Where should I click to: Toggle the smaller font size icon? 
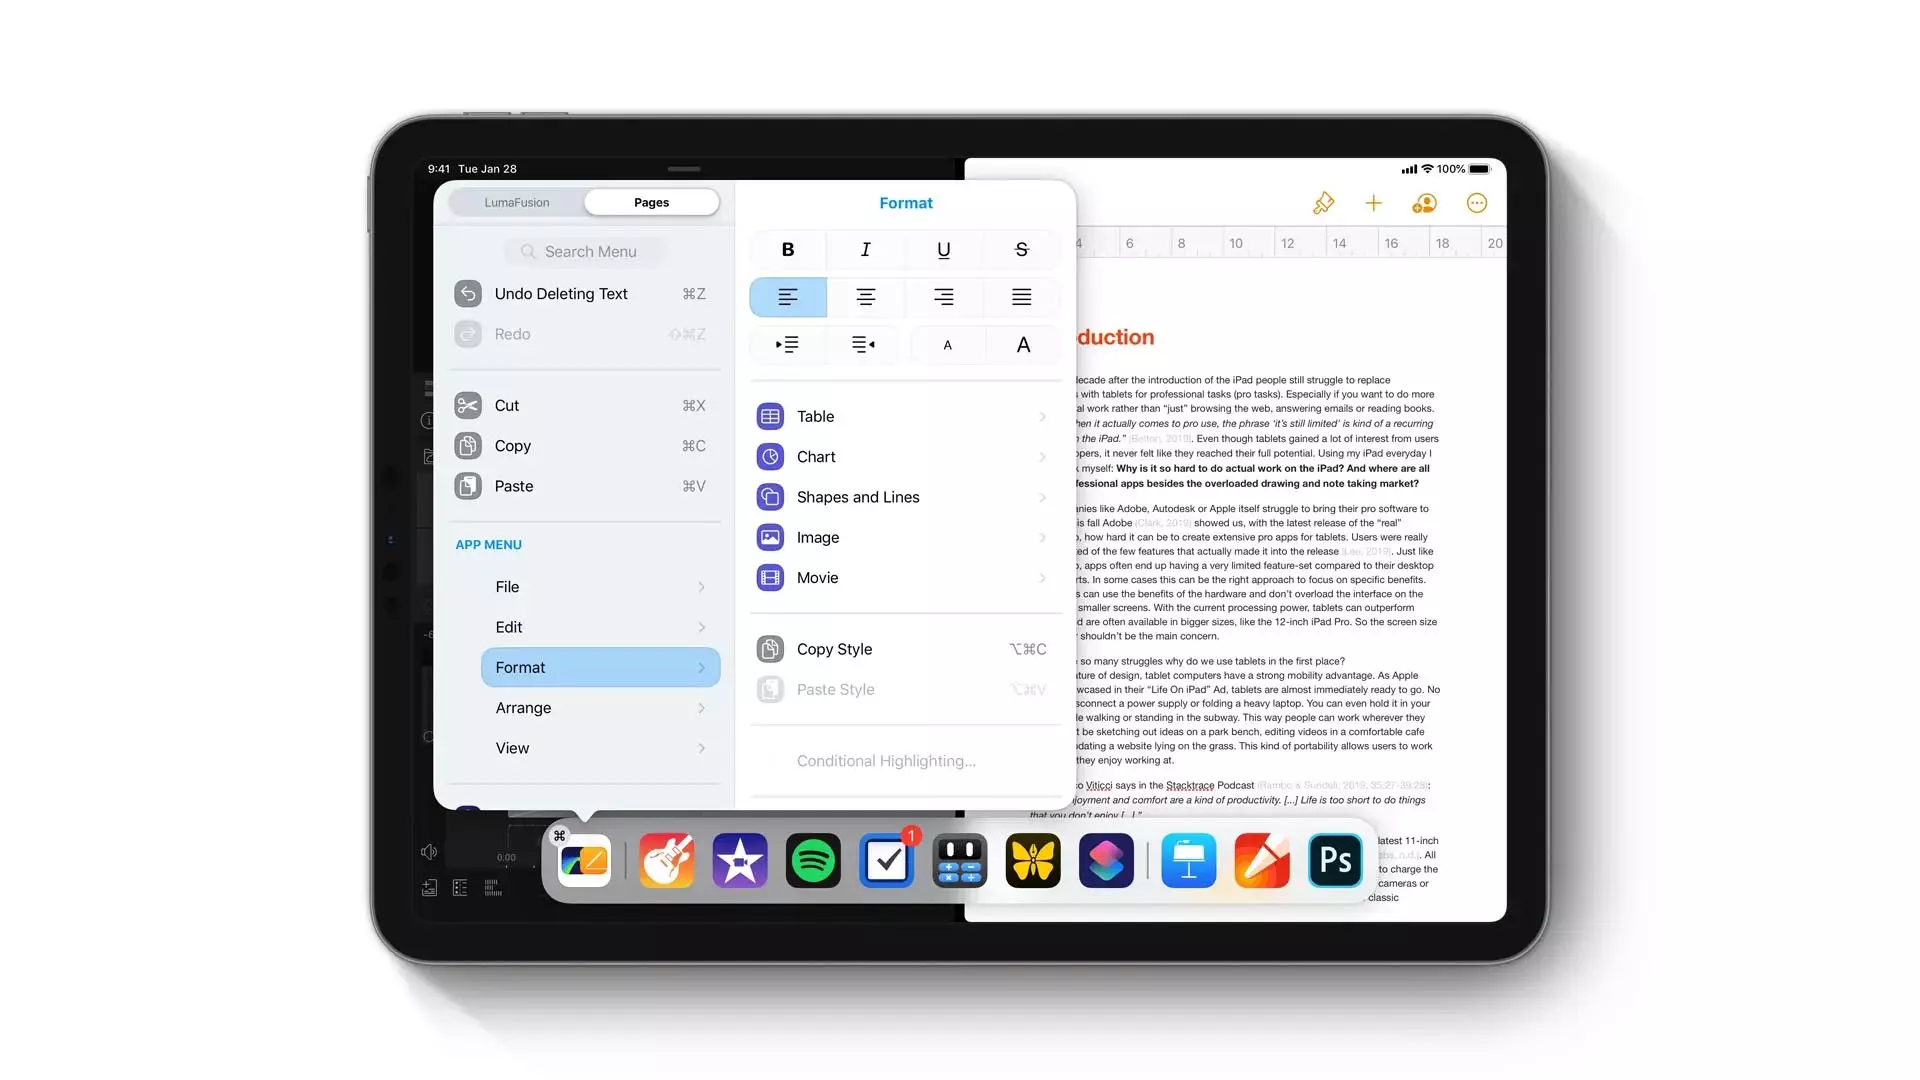click(947, 344)
